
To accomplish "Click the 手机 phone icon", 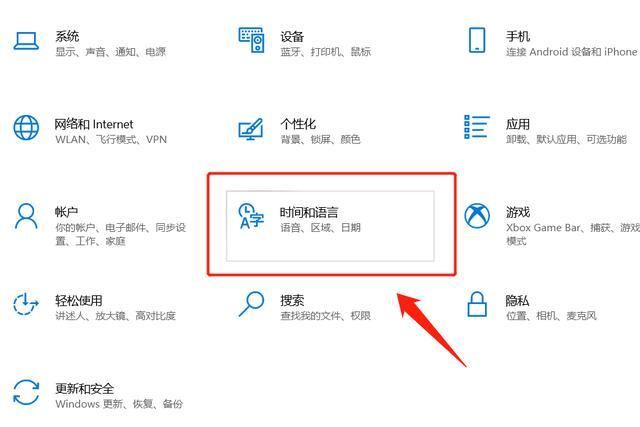I will point(477,41).
